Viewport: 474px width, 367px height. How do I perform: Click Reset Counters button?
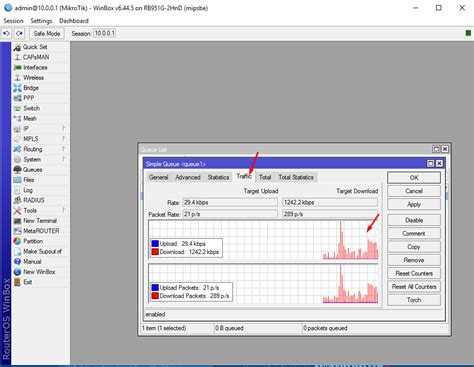[x=414, y=273]
